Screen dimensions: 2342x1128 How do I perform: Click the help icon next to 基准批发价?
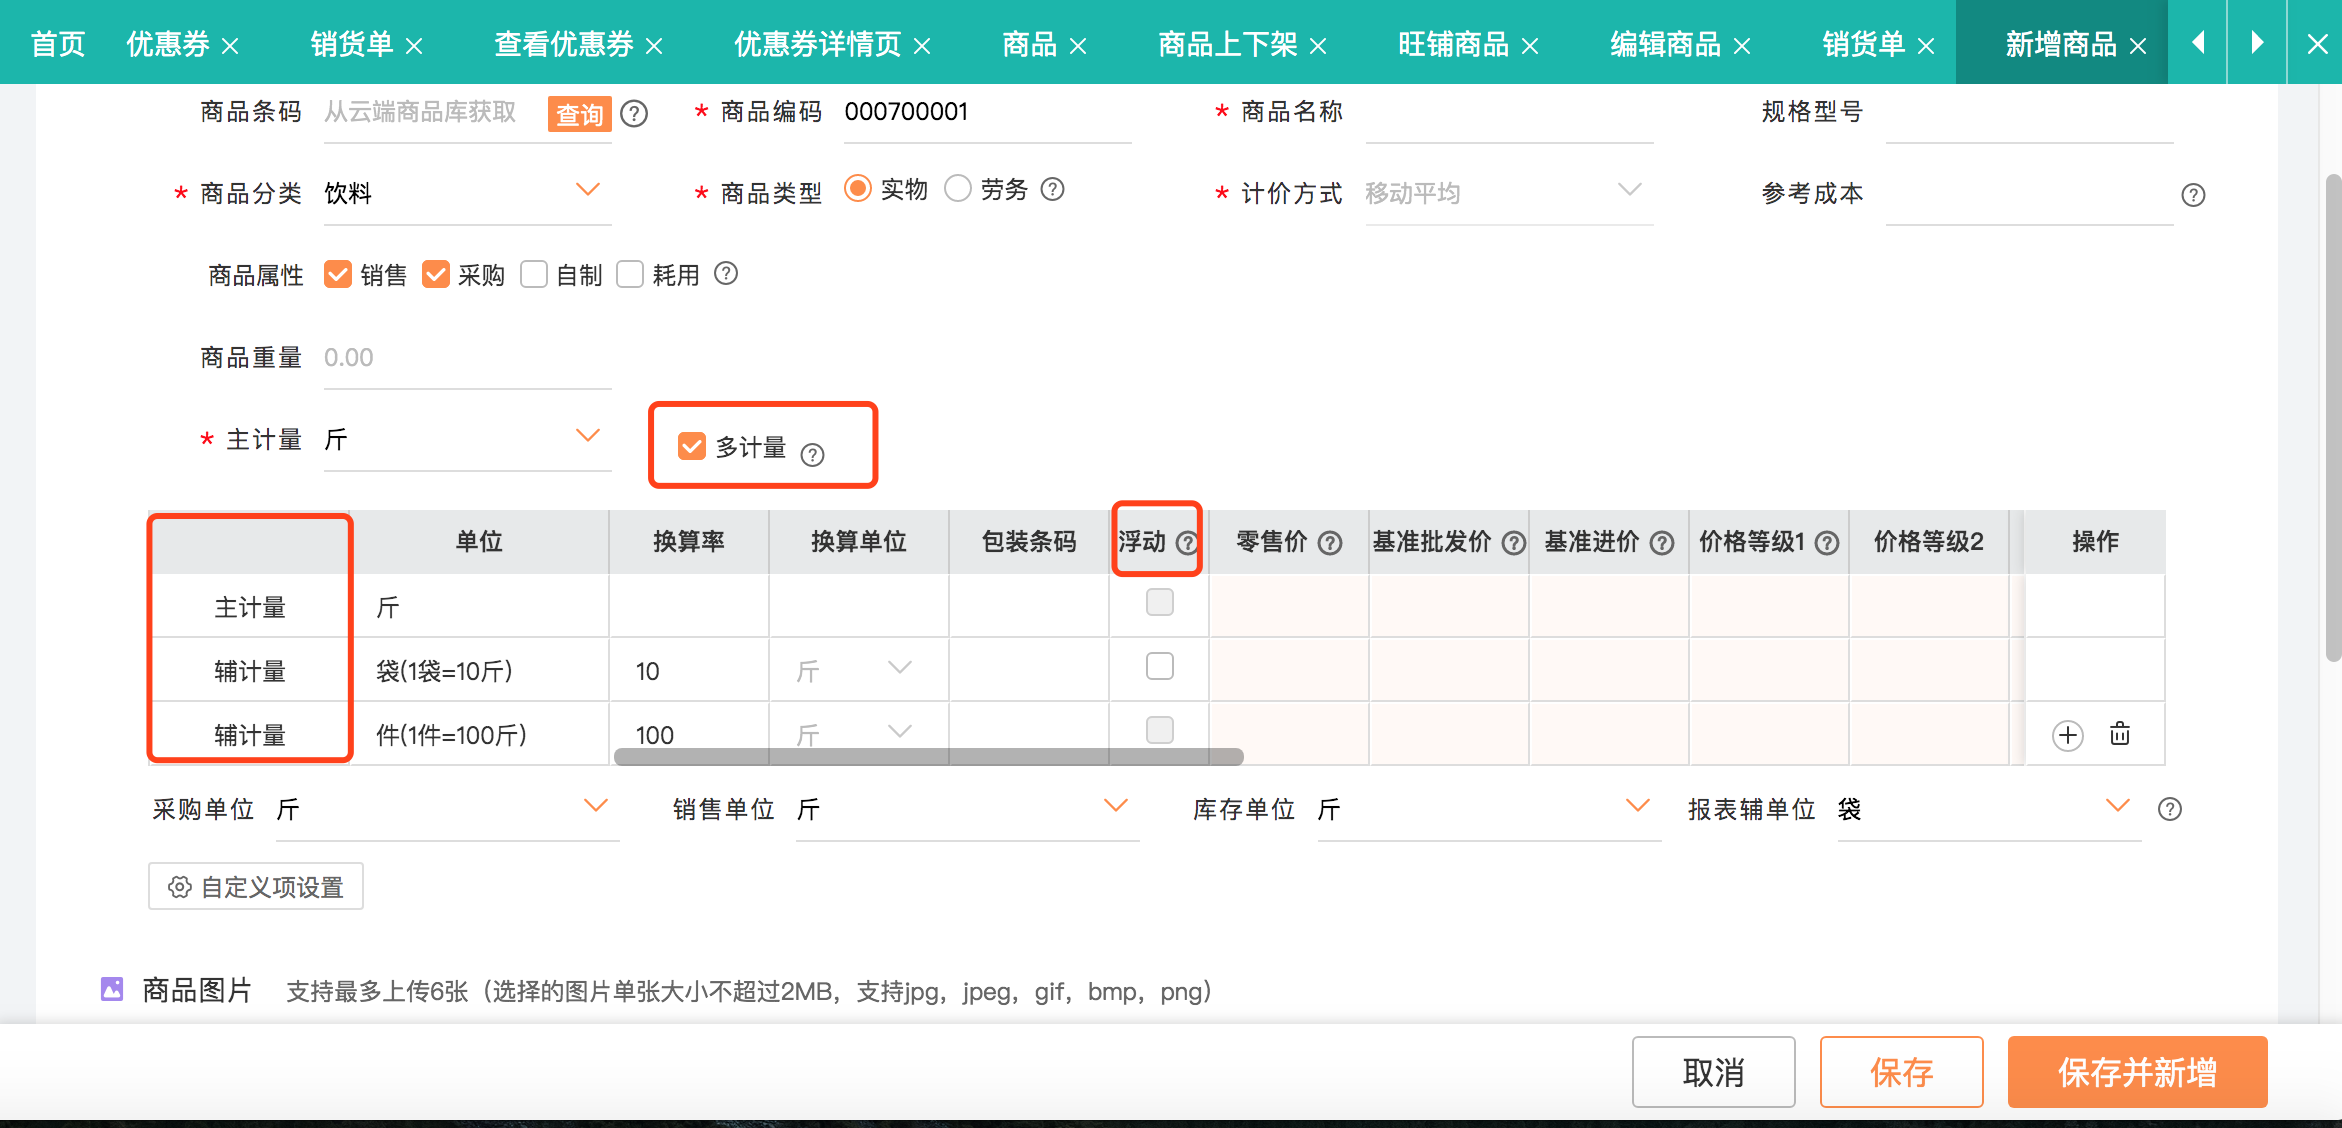[1518, 541]
